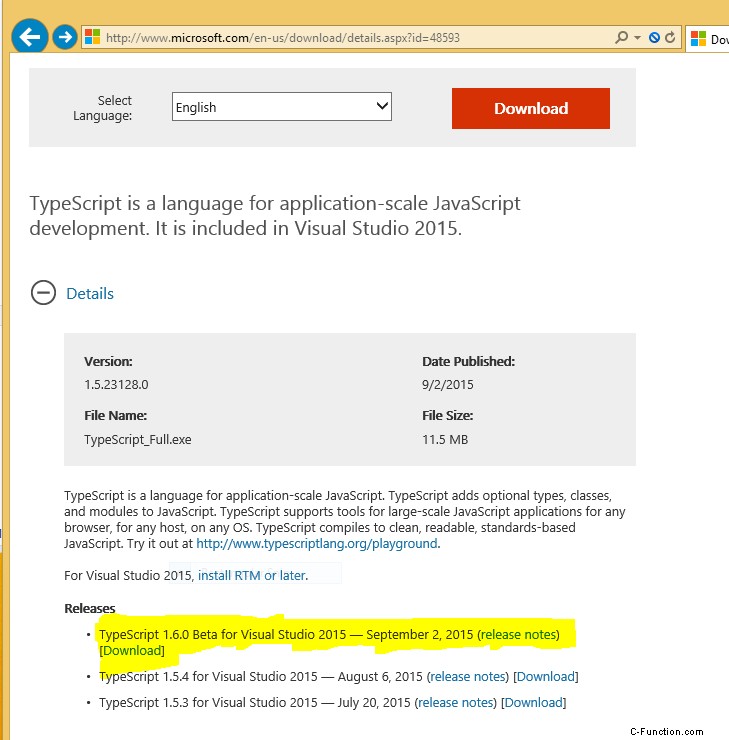Open the address bar autocomplete dropdown arrow

[x=637, y=38]
